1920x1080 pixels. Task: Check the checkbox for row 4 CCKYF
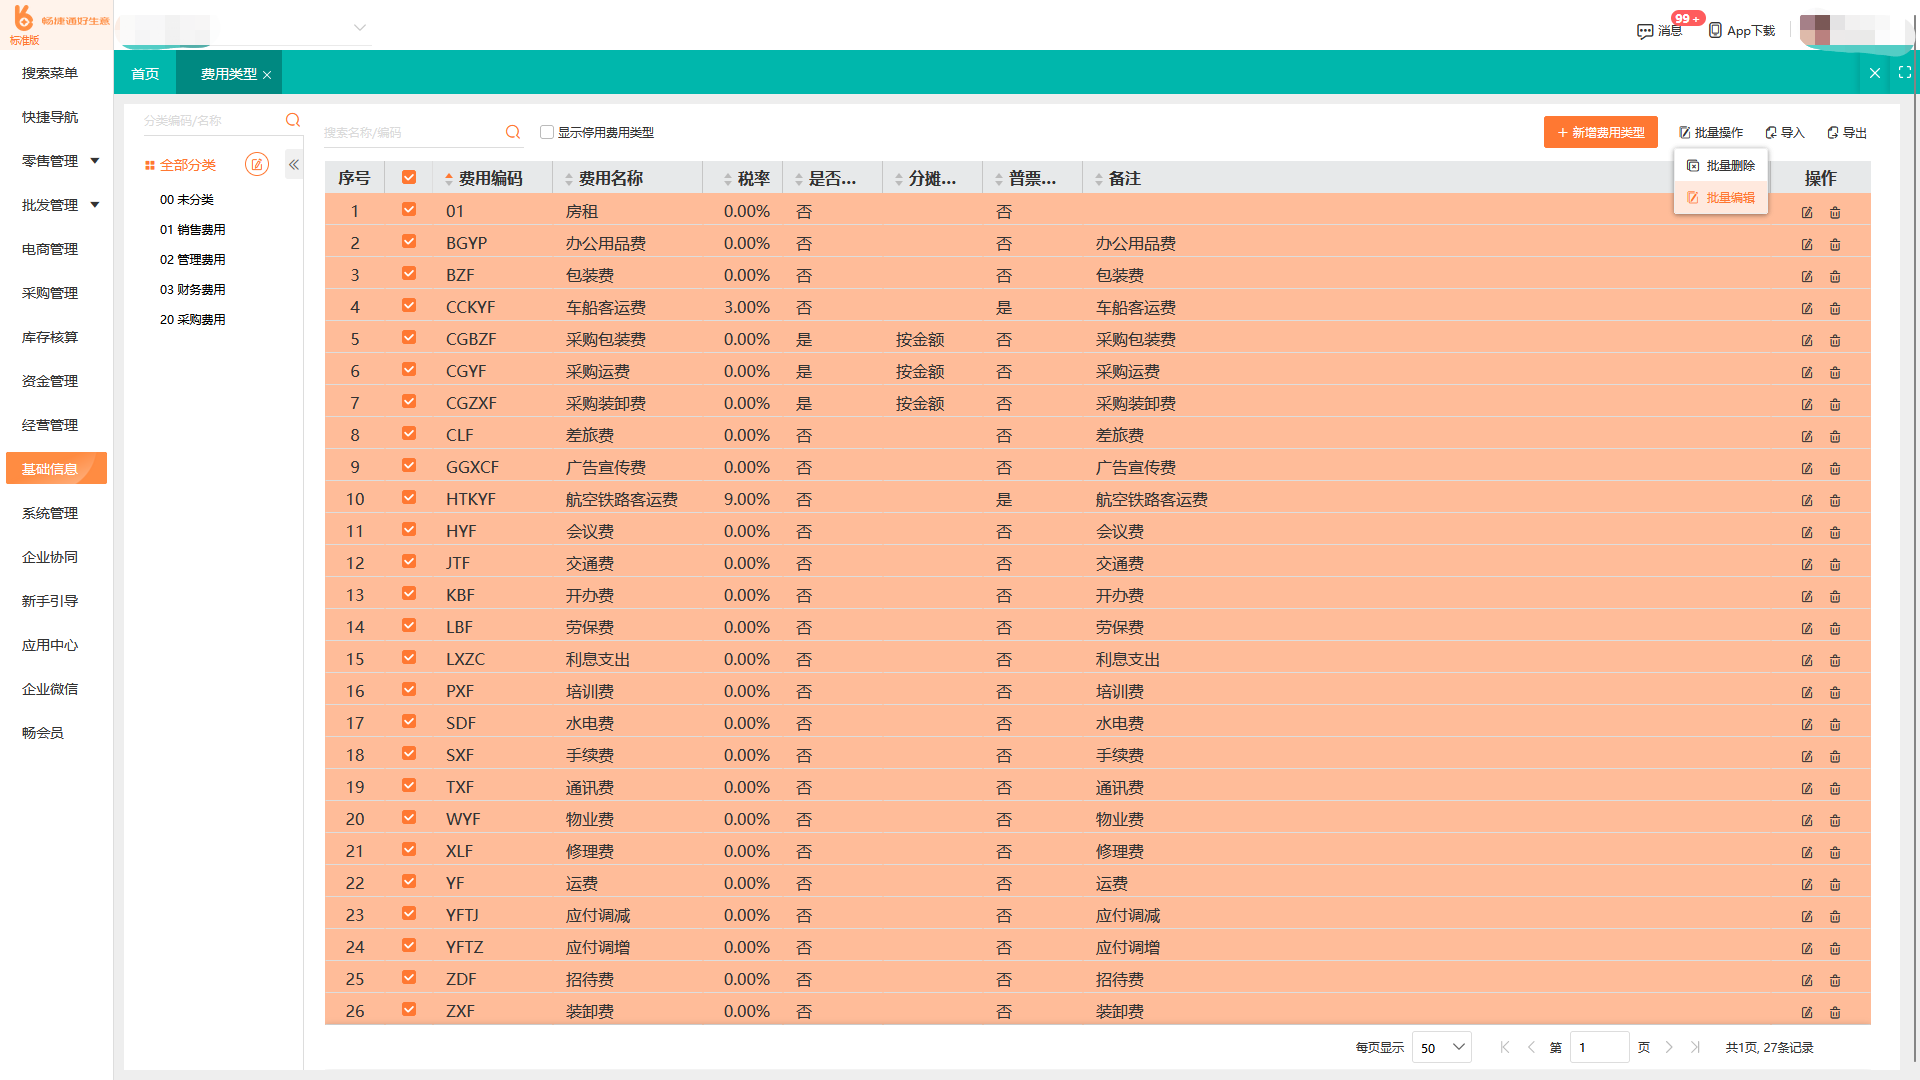click(410, 306)
